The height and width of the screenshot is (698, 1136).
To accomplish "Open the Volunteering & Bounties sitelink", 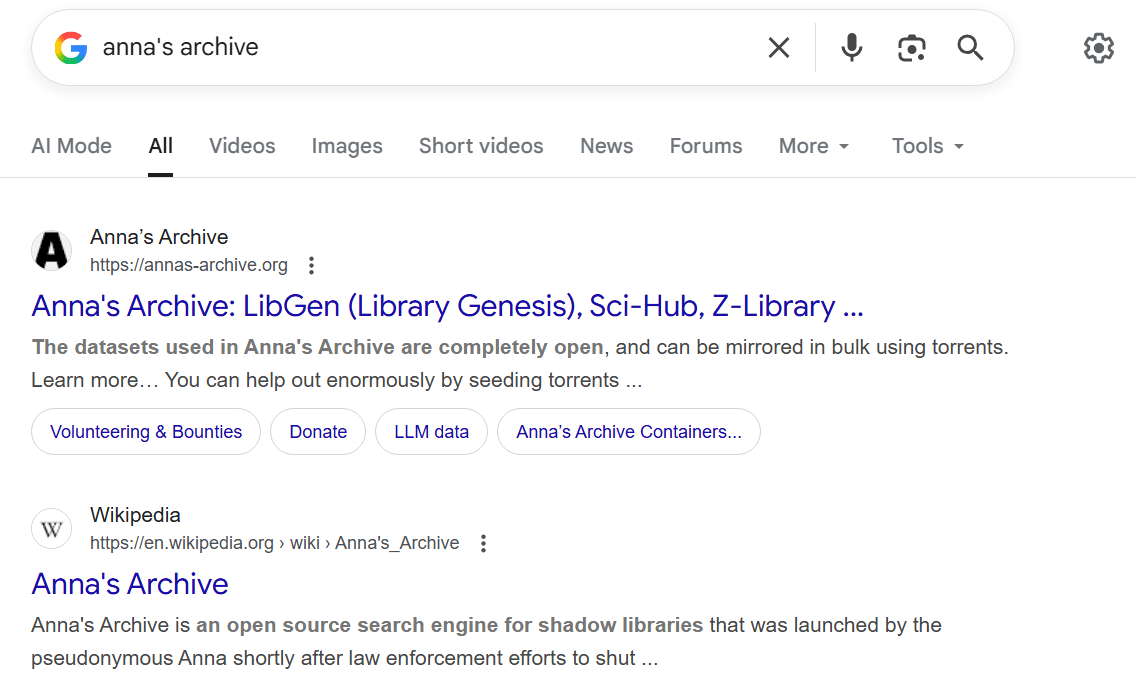I will click(x=145, y=431).
